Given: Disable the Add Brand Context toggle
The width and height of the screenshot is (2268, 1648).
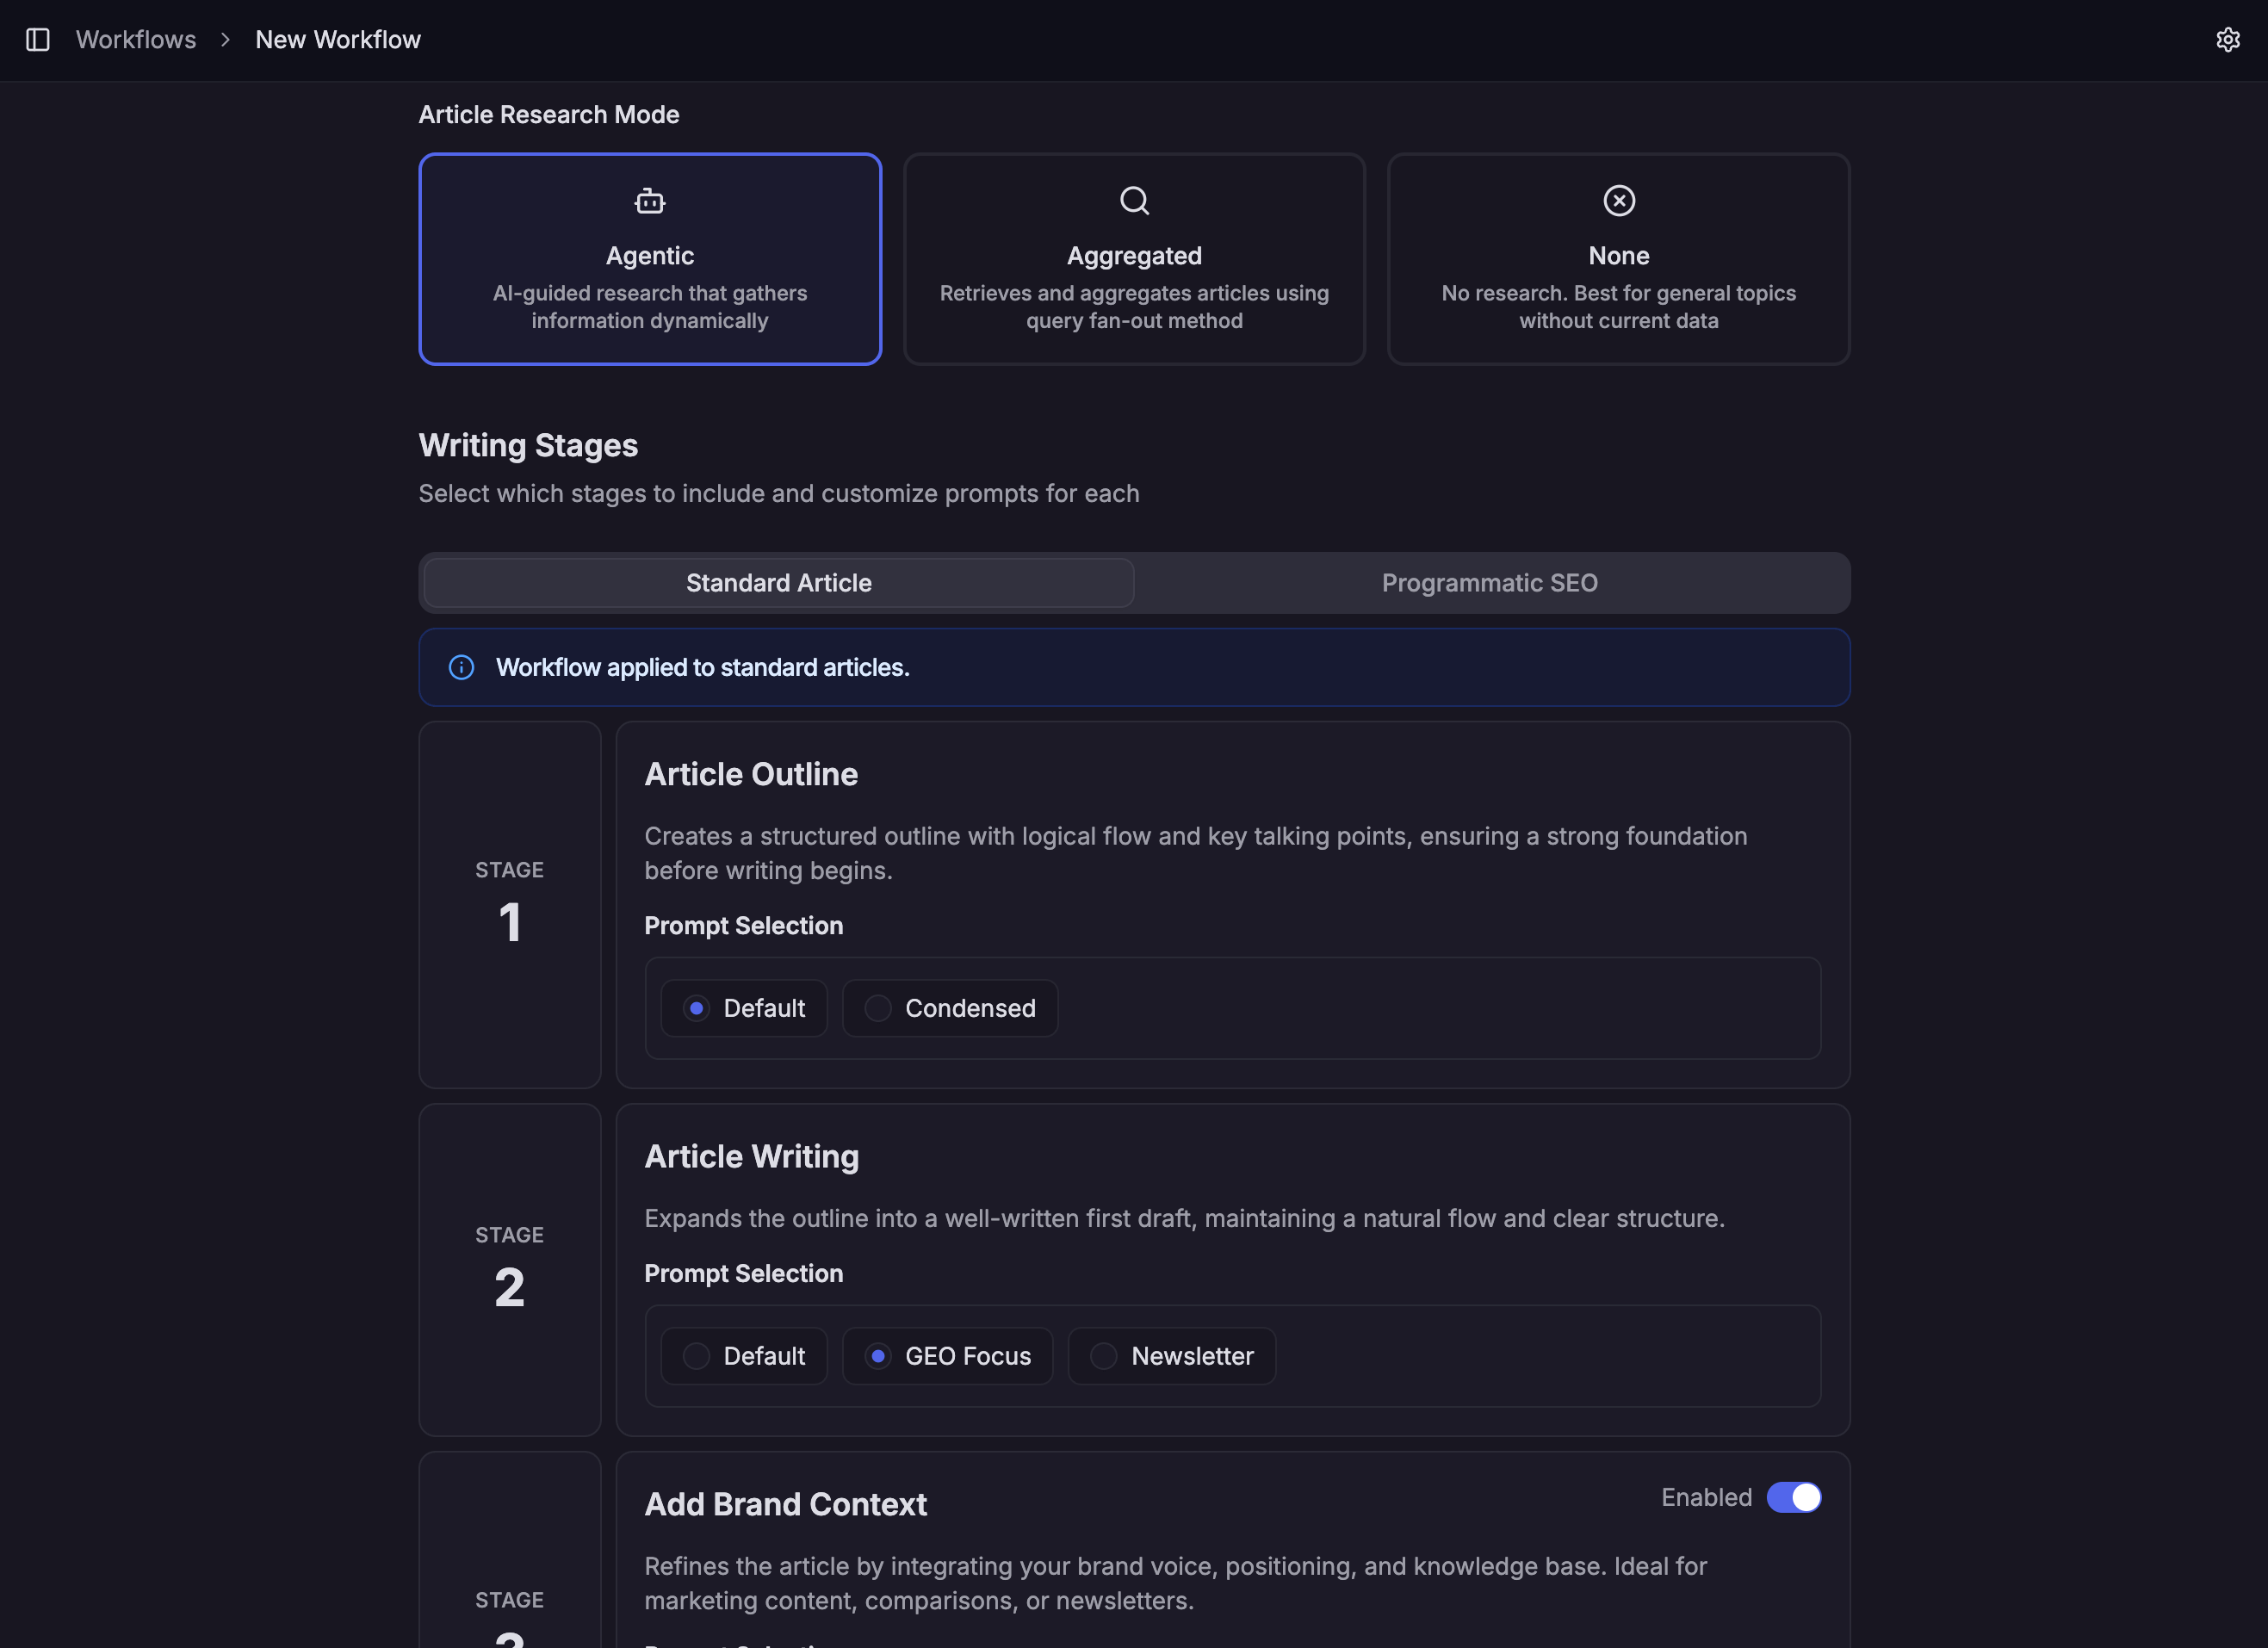Looking at the screenshot, I should pyautogui.click(x=1794, y=1497).
